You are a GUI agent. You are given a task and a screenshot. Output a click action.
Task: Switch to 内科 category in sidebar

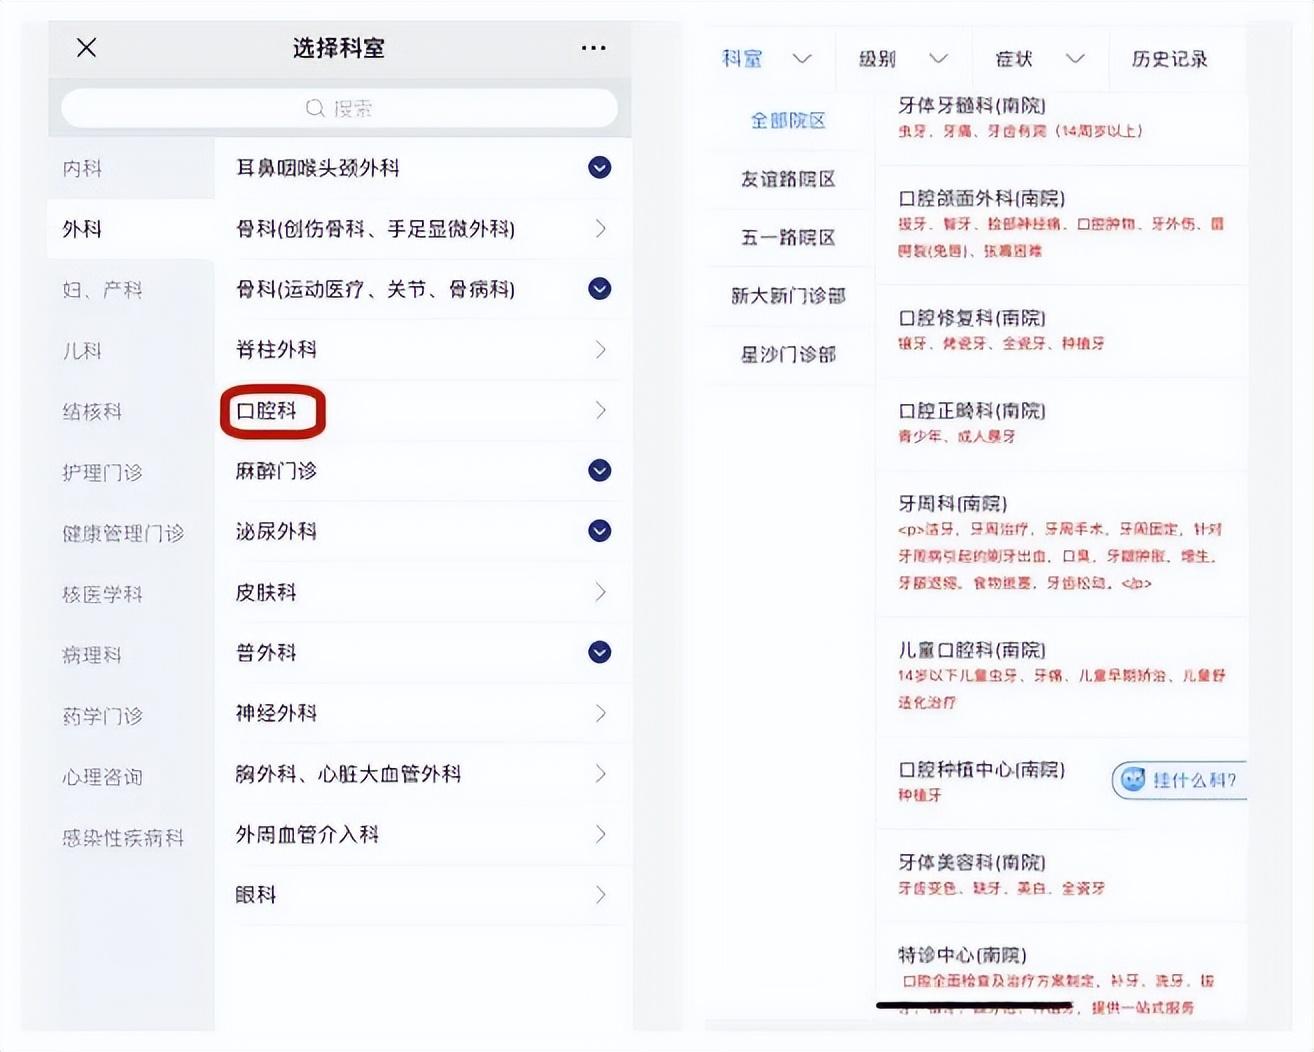click(x=82, y=169)
